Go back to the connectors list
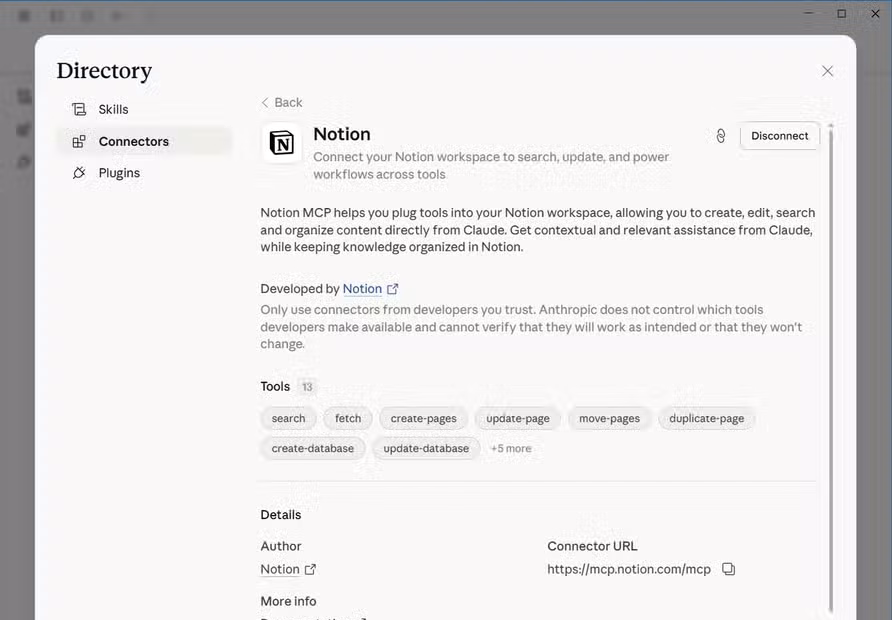 (282, 102)
